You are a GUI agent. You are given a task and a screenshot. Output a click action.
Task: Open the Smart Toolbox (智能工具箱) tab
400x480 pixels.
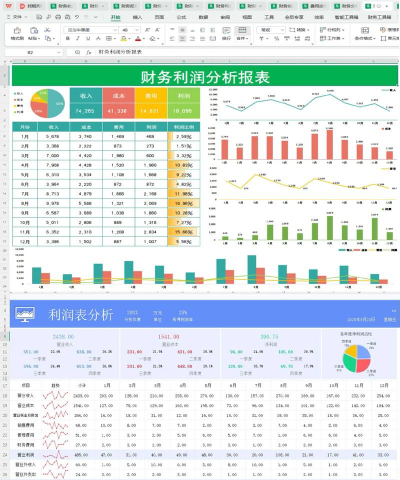(x=347, y=17)
